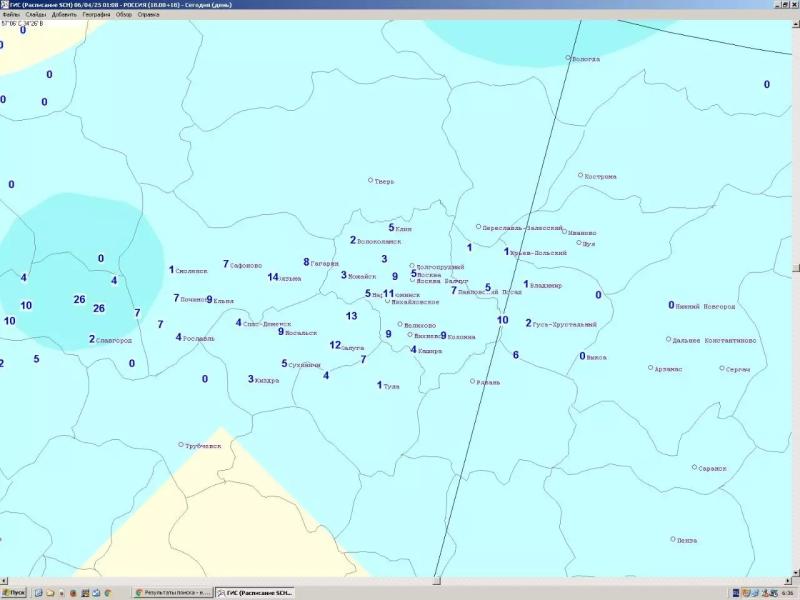The height and width of the screenshot is (600, 800).
Task: Click the language indicator in system tray
Action: click(x=733, y=592)
